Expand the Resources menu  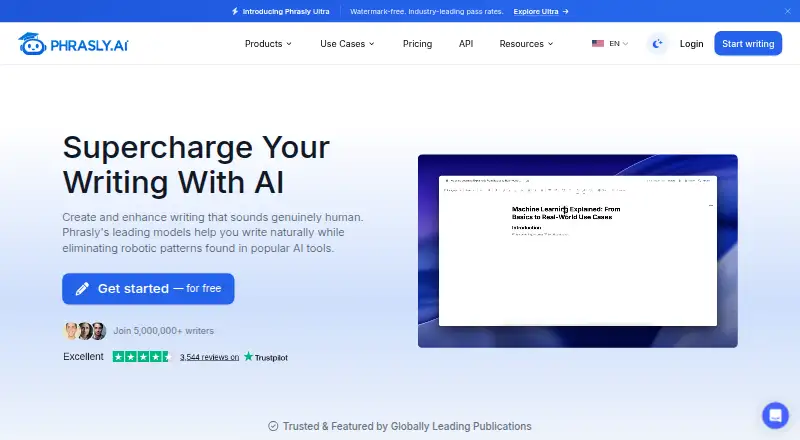pyautogui.click(x=526, y=44)
